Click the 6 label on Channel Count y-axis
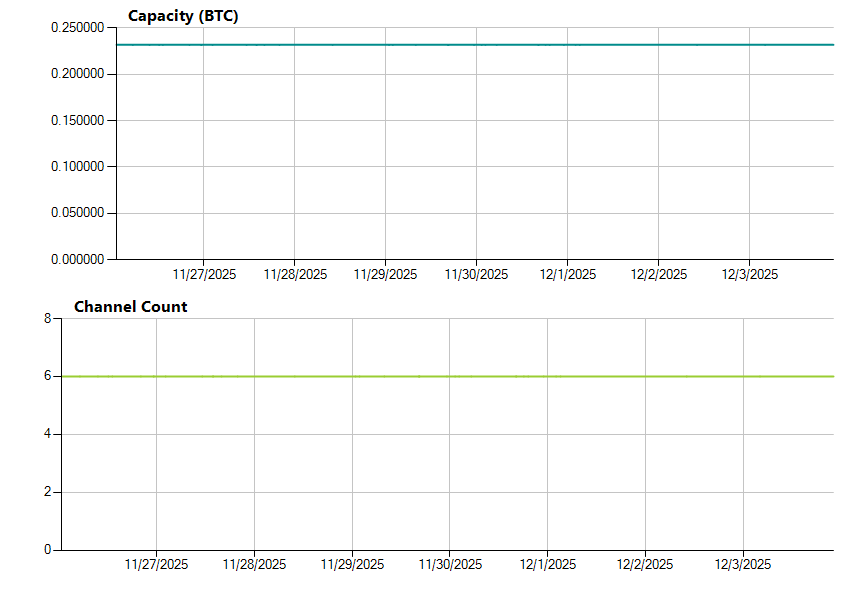Screen dimensions: 860x600 coord(47,377)
